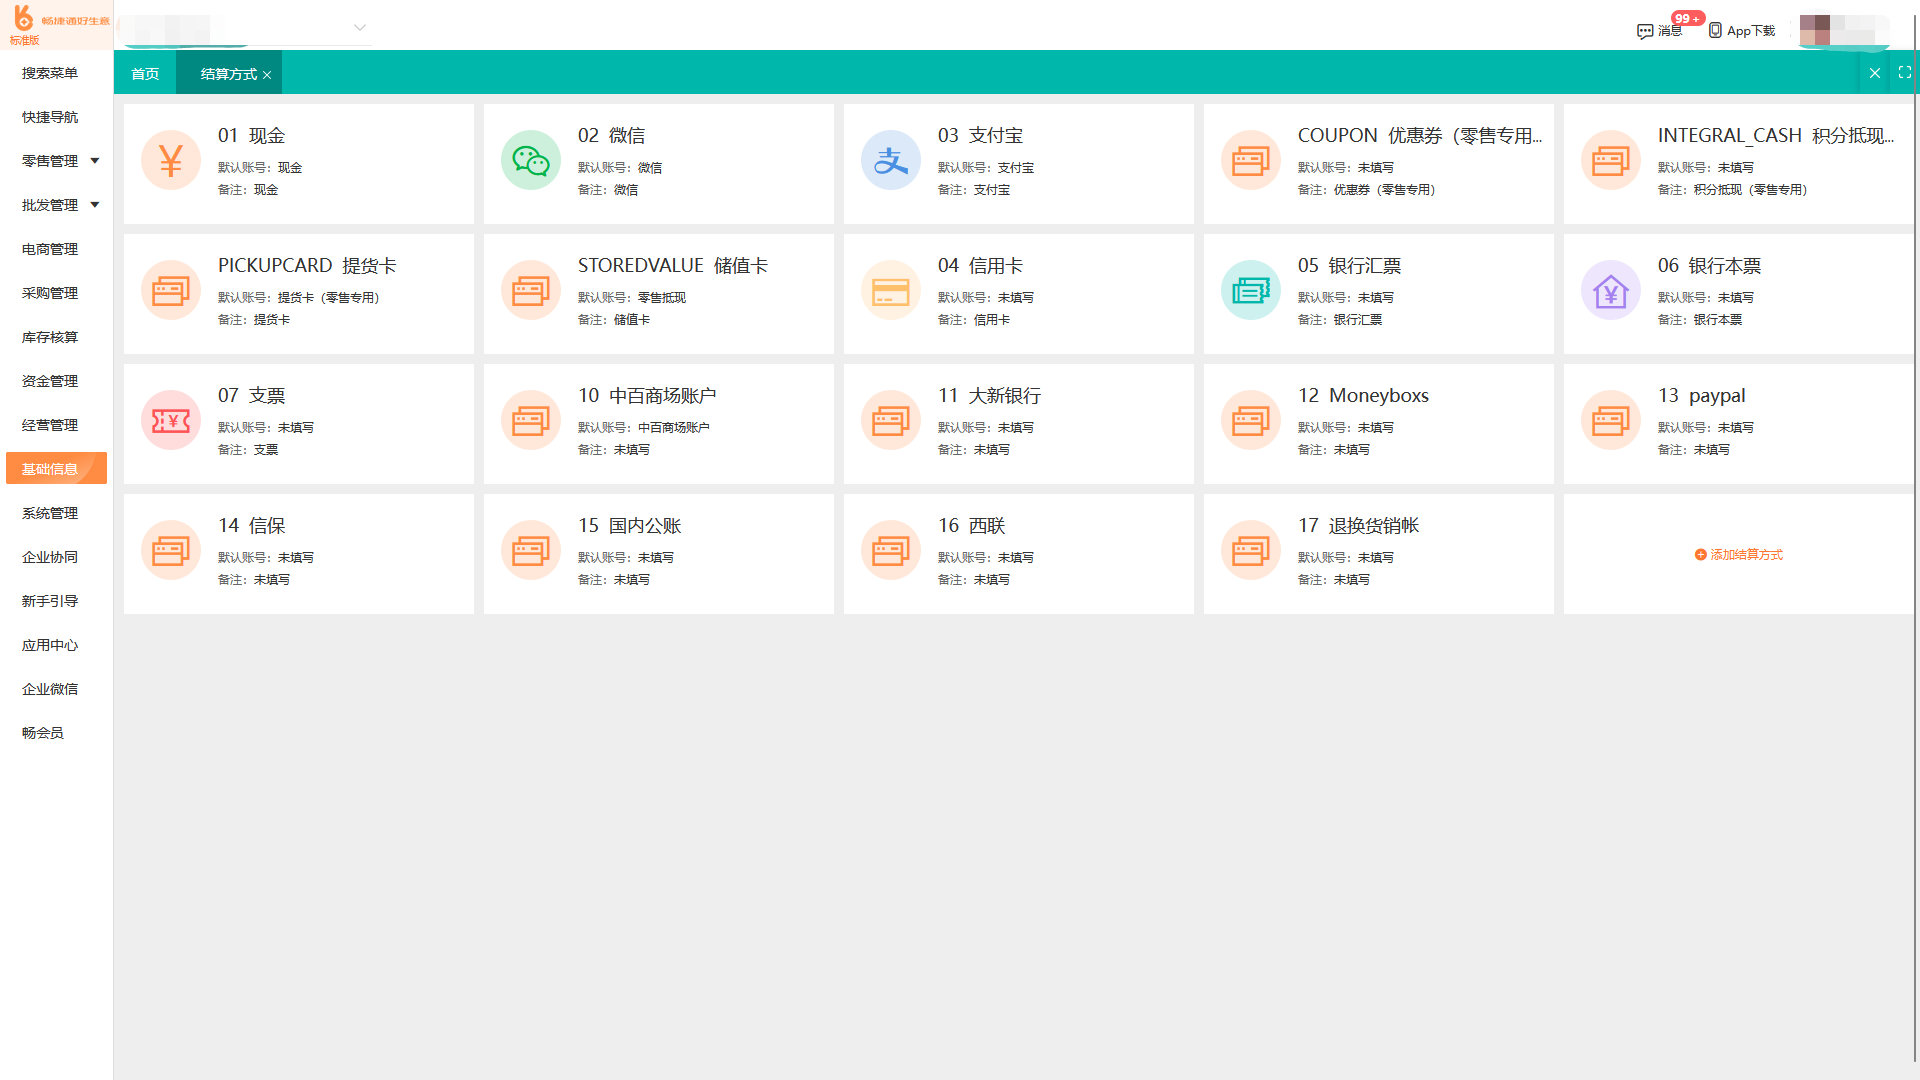This screenshot has width=1920, height=1080.
Task: Click the 储值卡 (Stored Value Card) icon
Action: (529, 289)
